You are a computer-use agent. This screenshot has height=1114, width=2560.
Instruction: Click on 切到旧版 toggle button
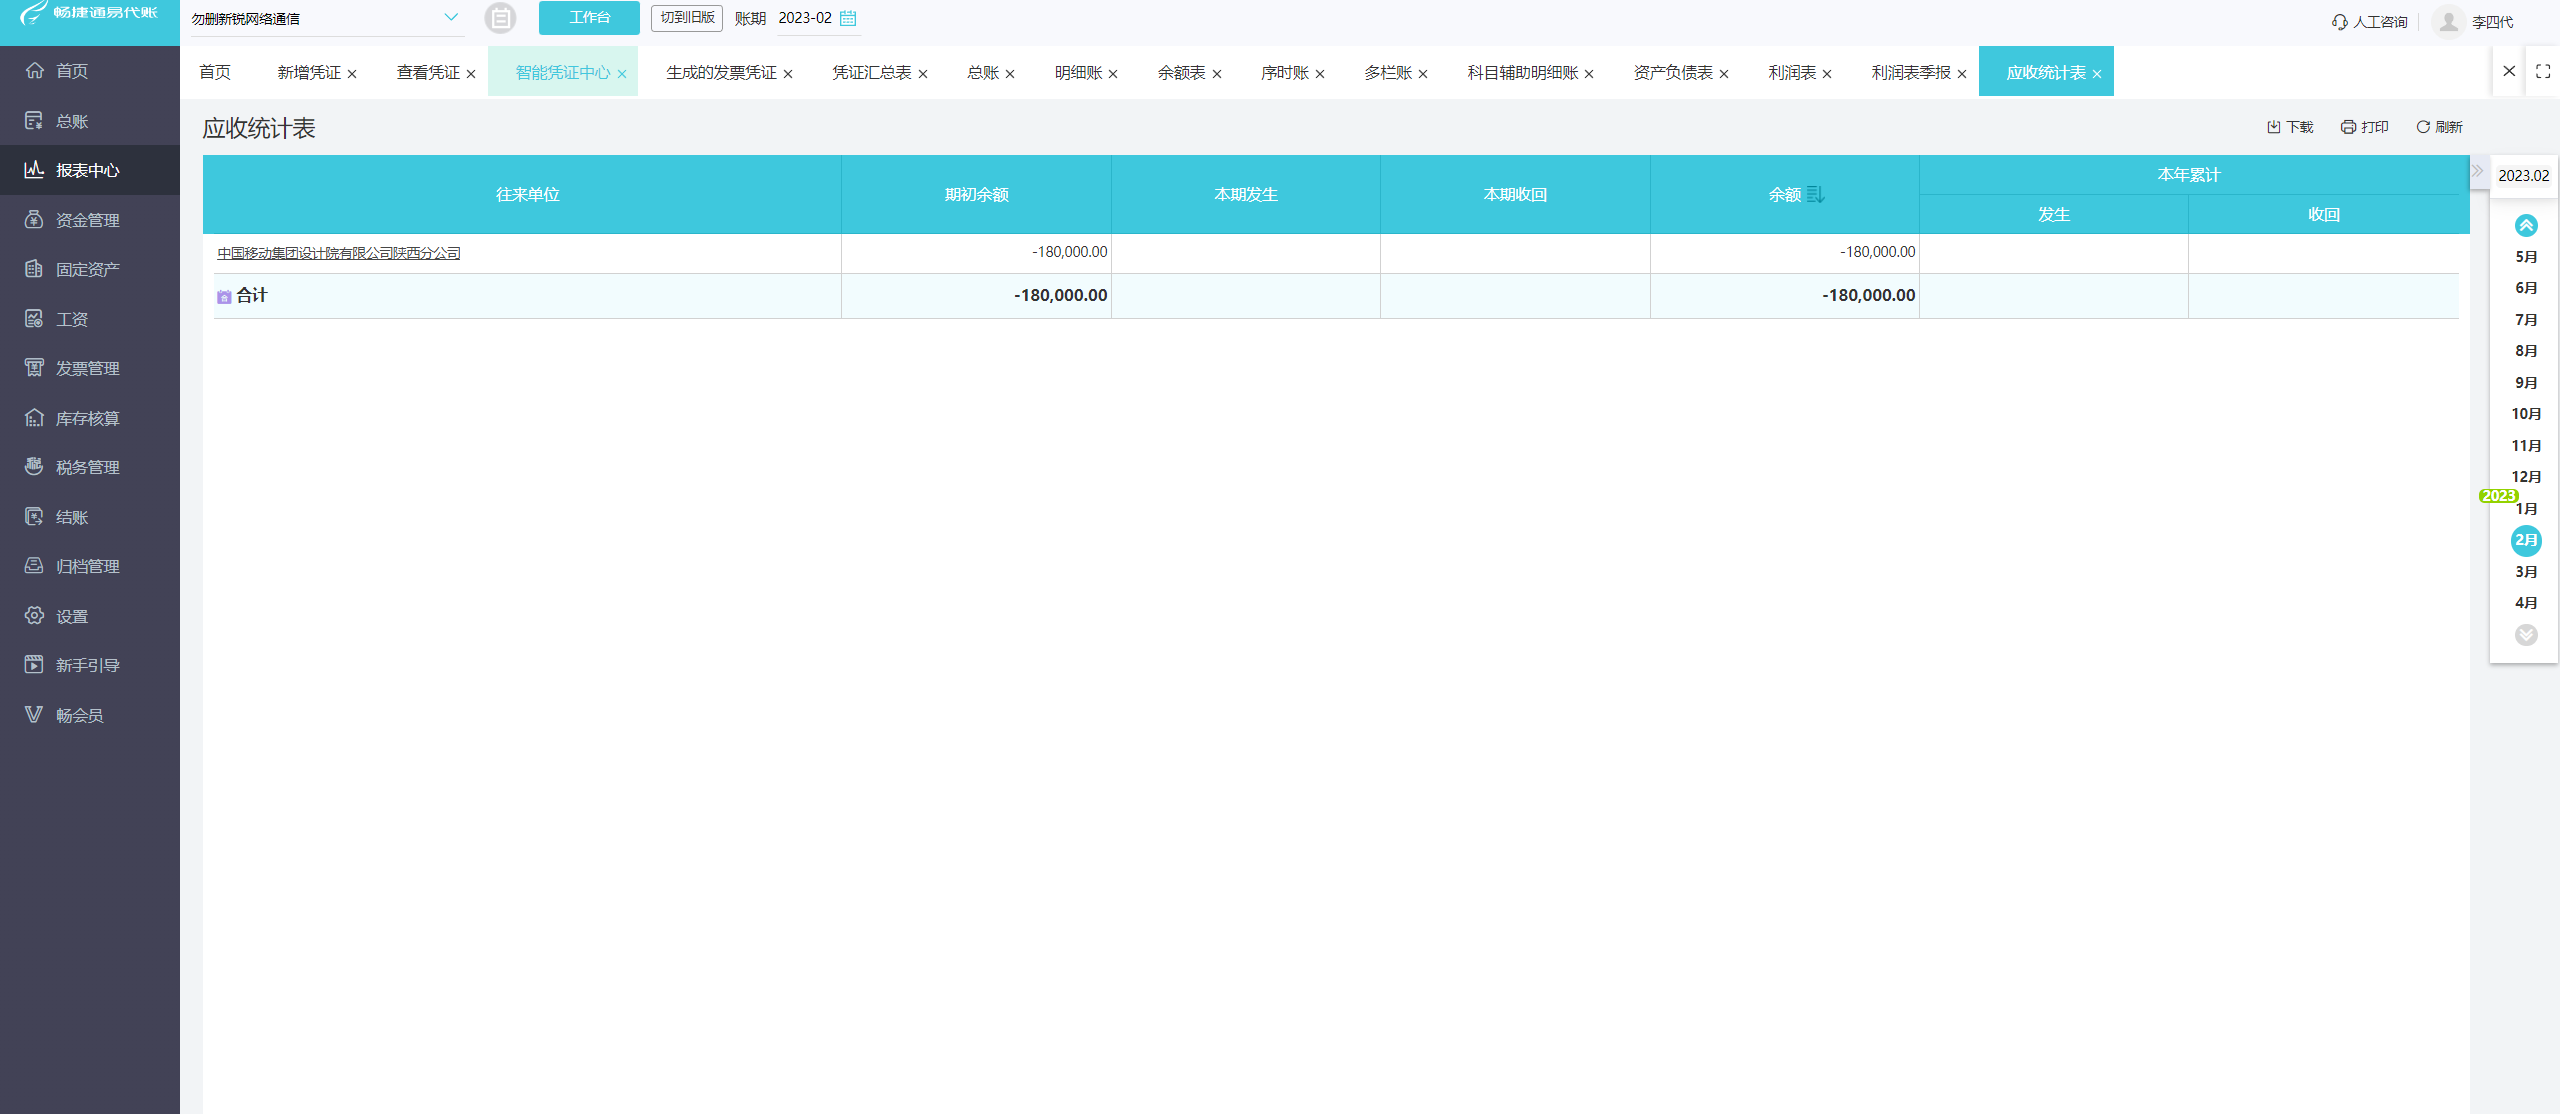(686, 18)
